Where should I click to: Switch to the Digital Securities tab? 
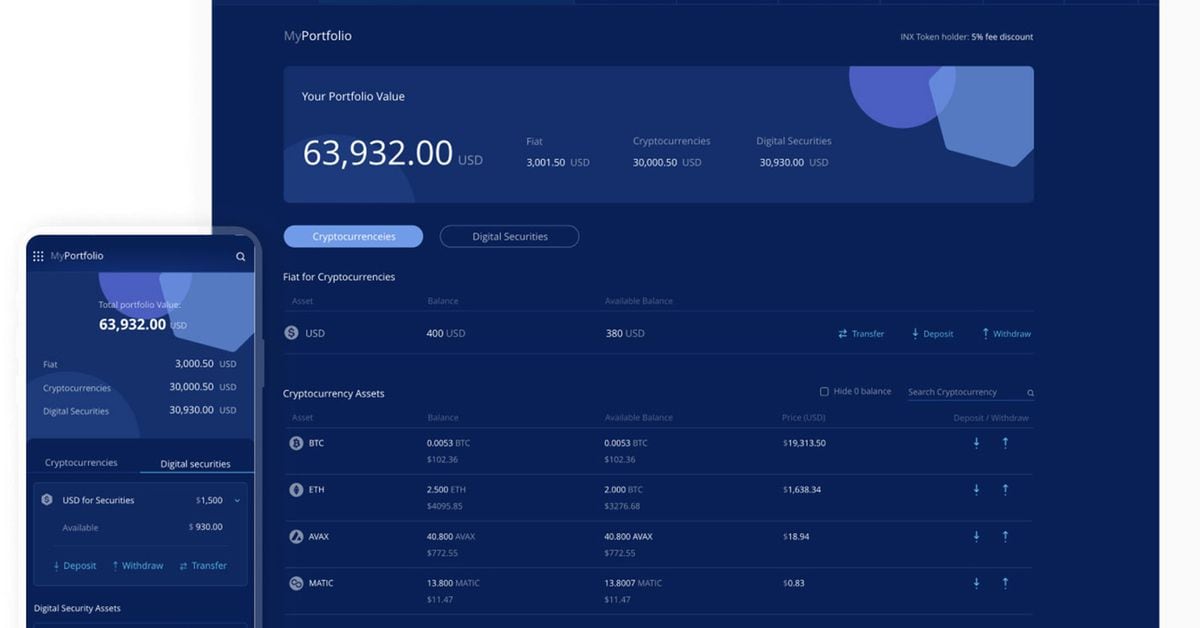point(509,237)
